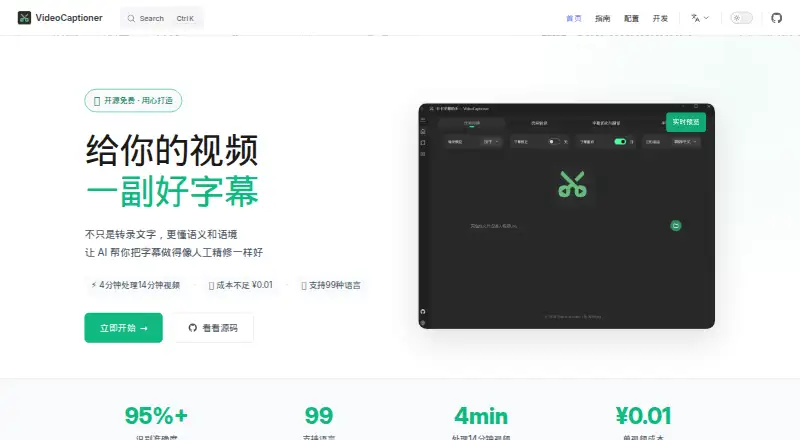Image resolution: width=800 pixels, height=440 pixels.
Task: Go to 首页 nav item
Action: (573, 18)
